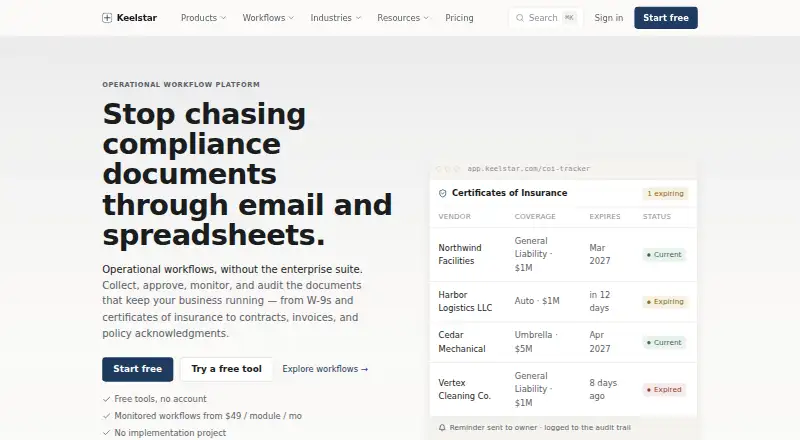Click the app.keelstar.com/coi-tracker URL text

[529, 168]
